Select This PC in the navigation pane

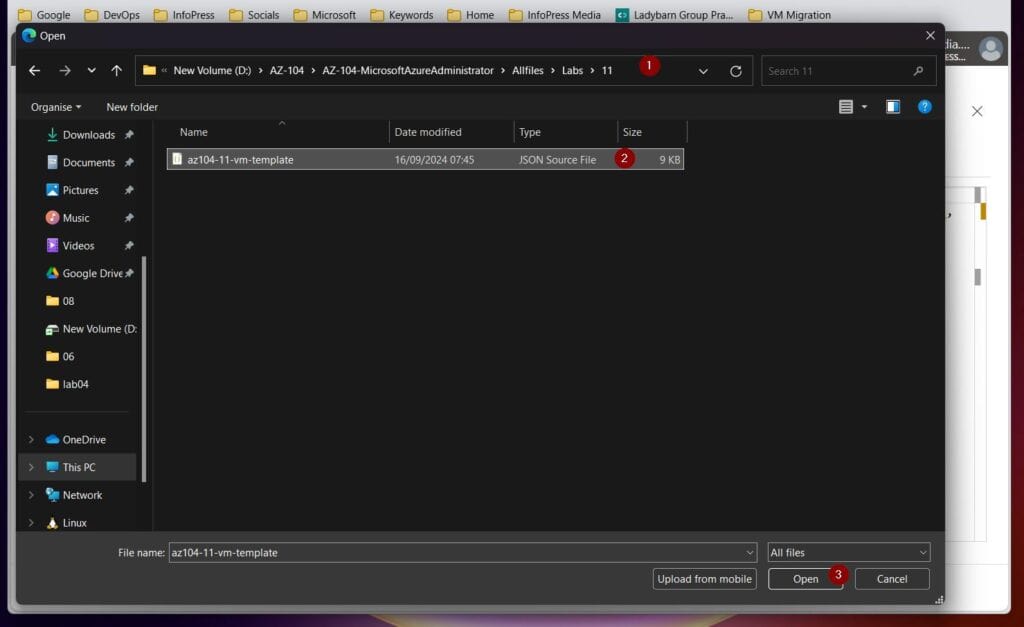coord(79,468)
